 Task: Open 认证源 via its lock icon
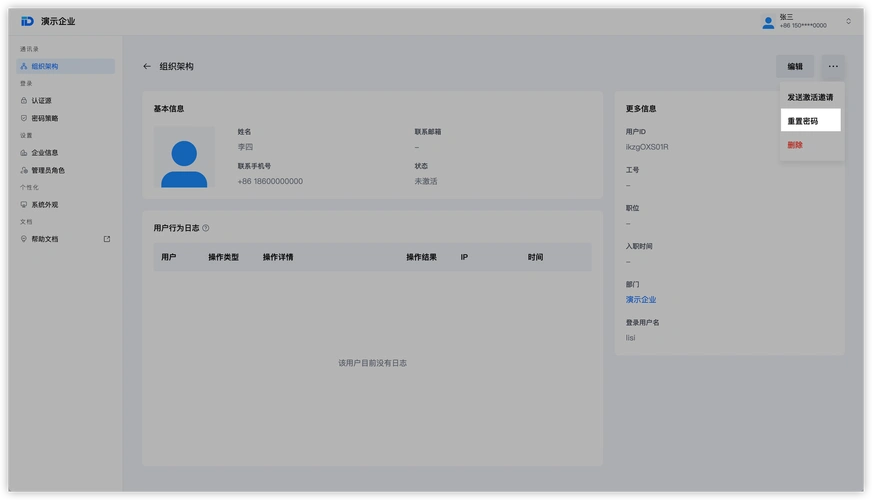[24, 101]
